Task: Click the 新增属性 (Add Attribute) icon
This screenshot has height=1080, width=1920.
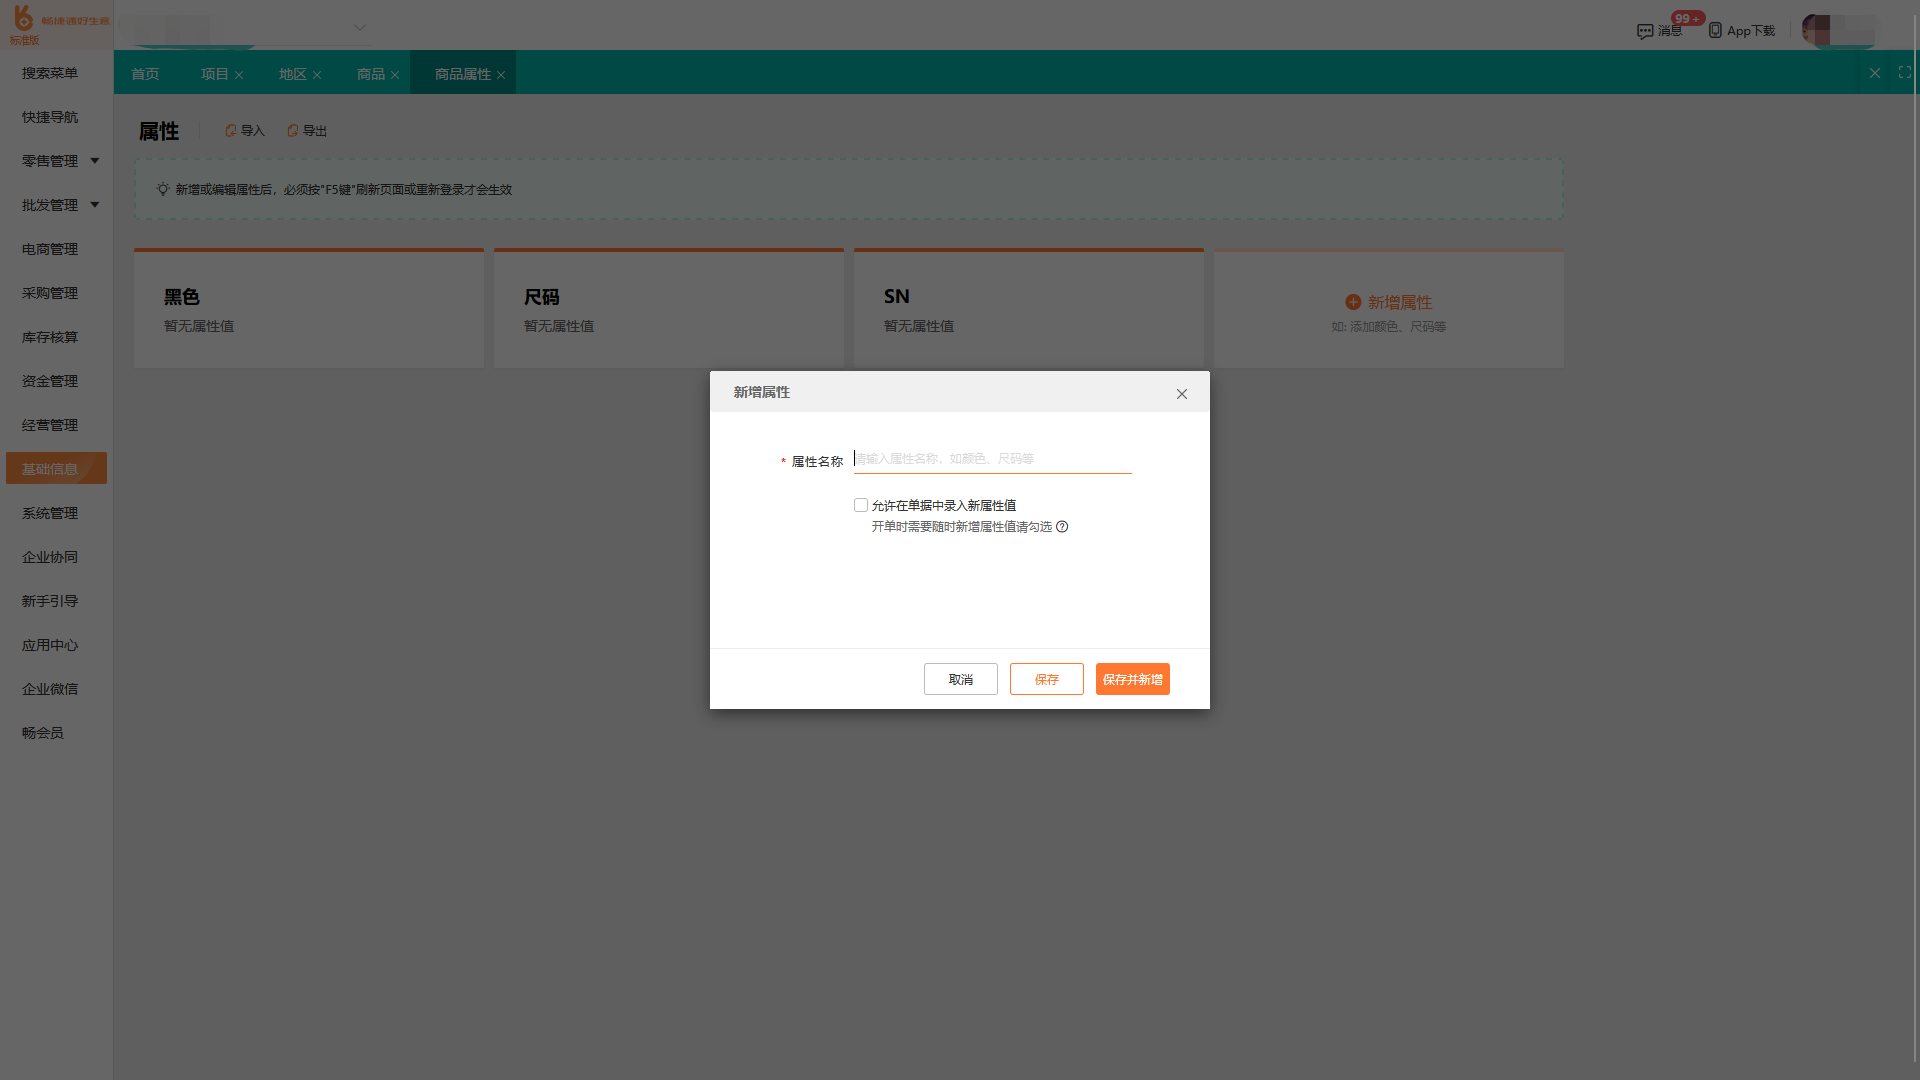Action: [1352, 302]
